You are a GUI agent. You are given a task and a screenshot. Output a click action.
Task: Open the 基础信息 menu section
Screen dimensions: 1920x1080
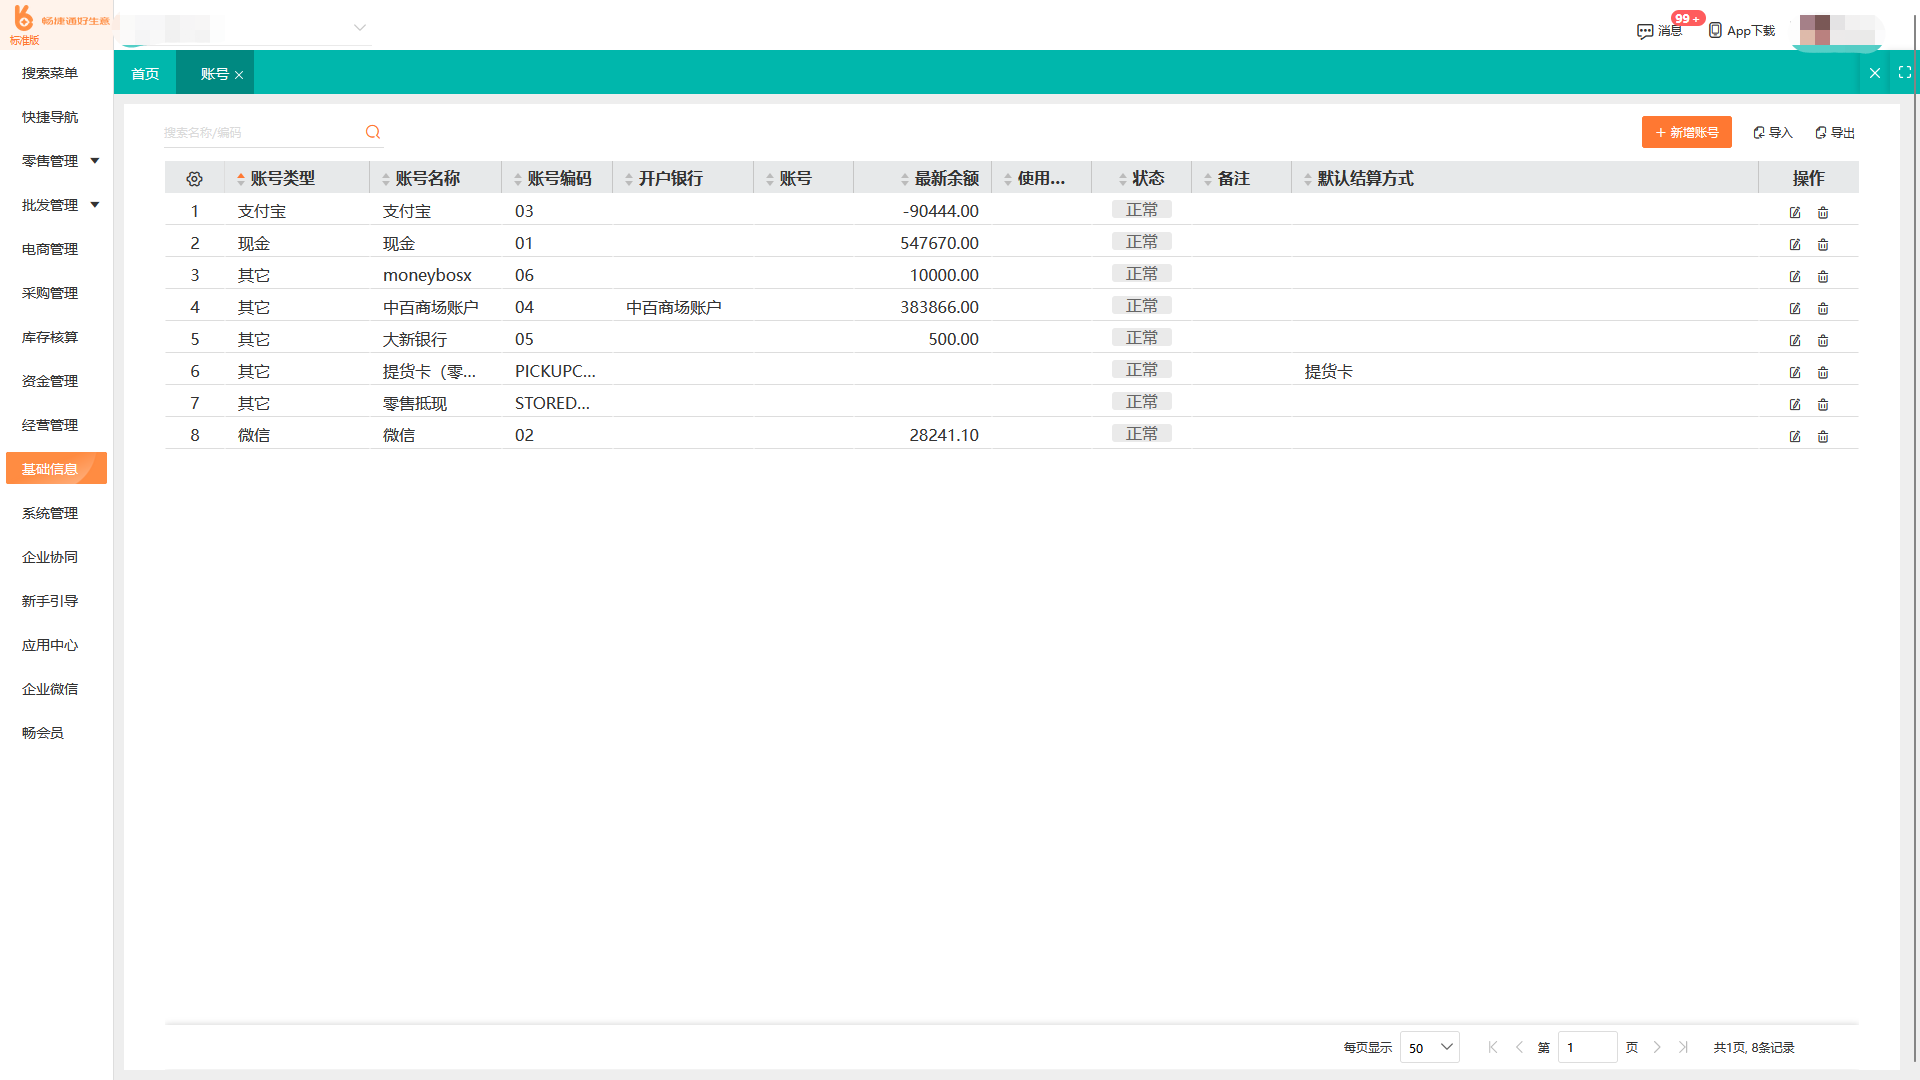(x=53, y=468)
